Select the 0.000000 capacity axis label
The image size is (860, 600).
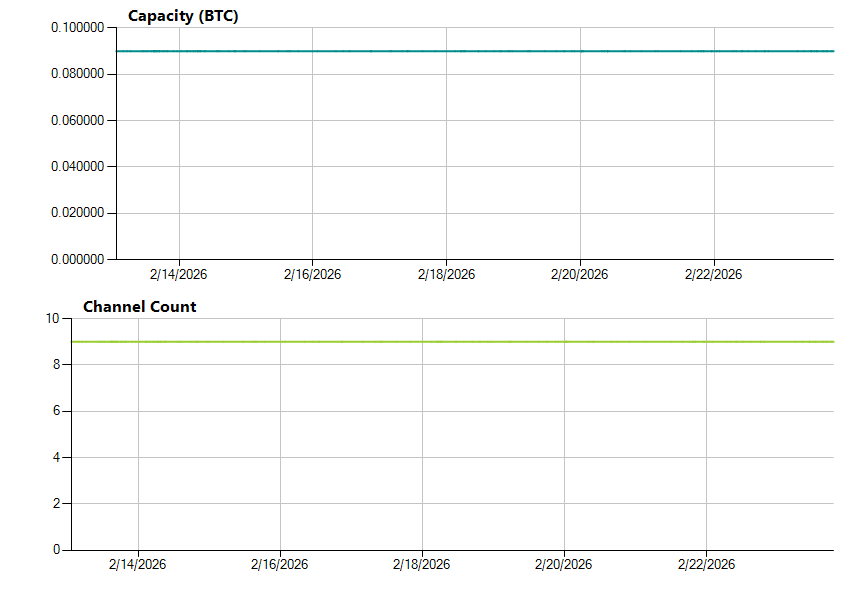point(77,259)
